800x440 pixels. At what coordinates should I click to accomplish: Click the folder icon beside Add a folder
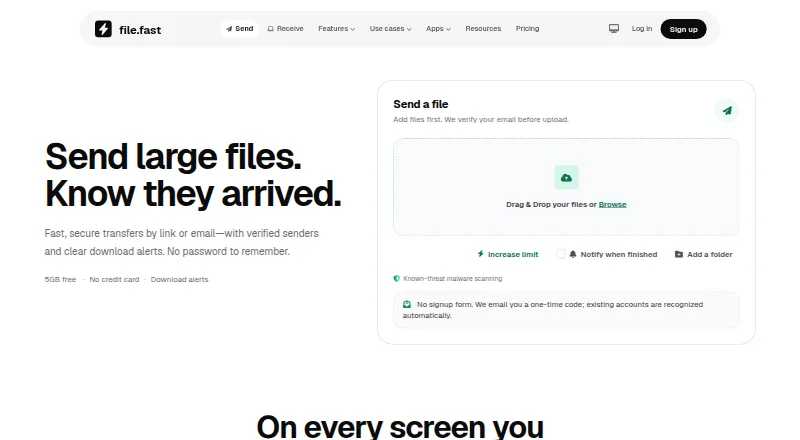click(x=679, y=254)
